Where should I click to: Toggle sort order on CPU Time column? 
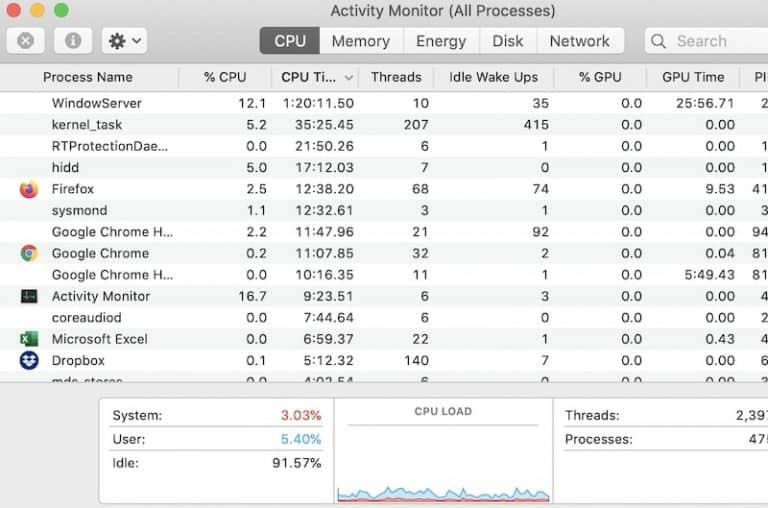pyautogui.click(x=316, y=77)
